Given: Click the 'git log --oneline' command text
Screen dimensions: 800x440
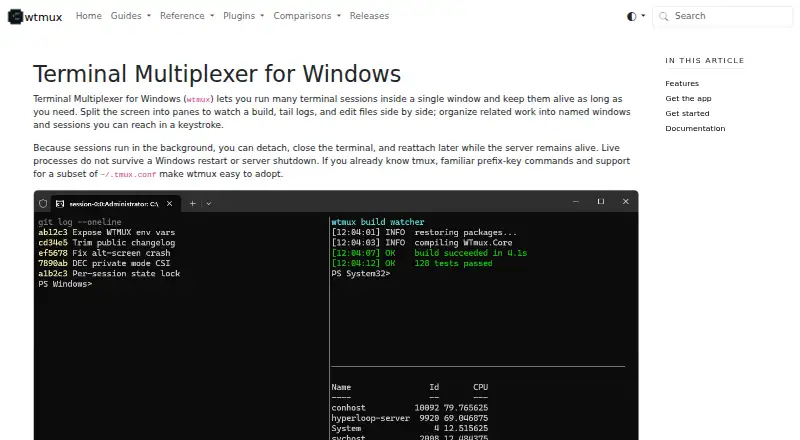Looking at the screenshot, I should [x=80, y=222].
